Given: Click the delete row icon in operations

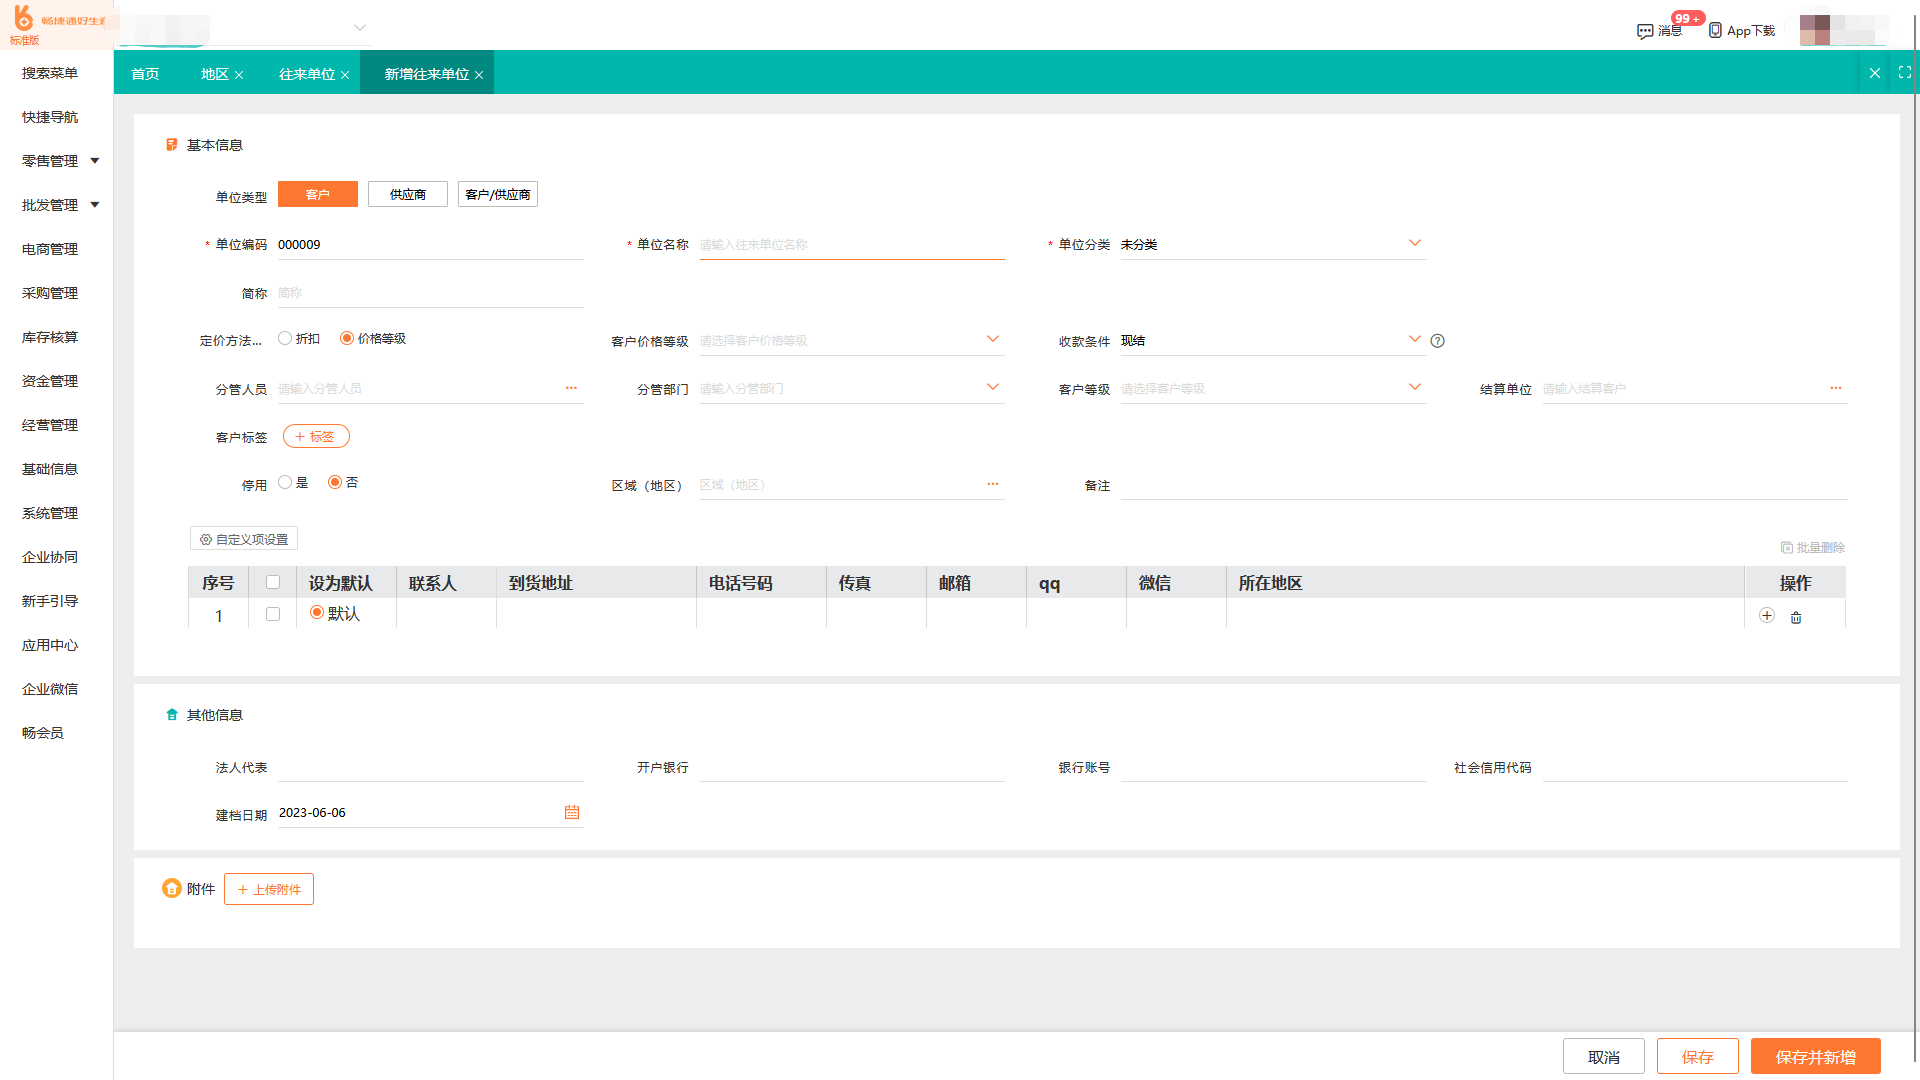Looking at the screenshot, I should click(1796, 616).
